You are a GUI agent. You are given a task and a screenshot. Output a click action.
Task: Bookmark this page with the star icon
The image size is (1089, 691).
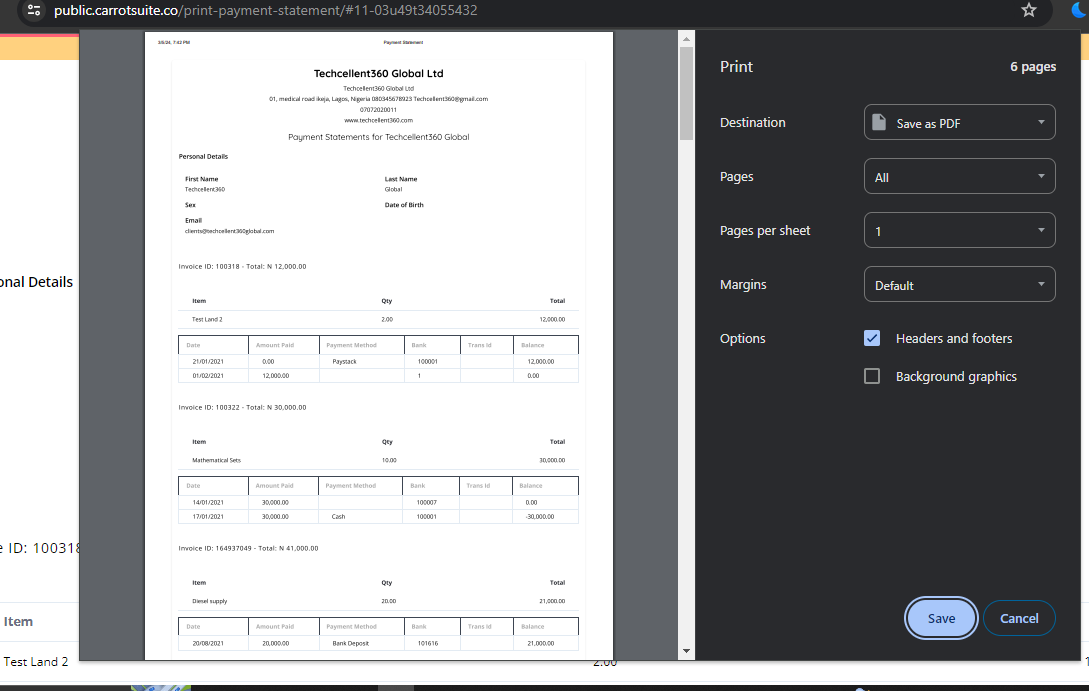(x=1029, y=10)
